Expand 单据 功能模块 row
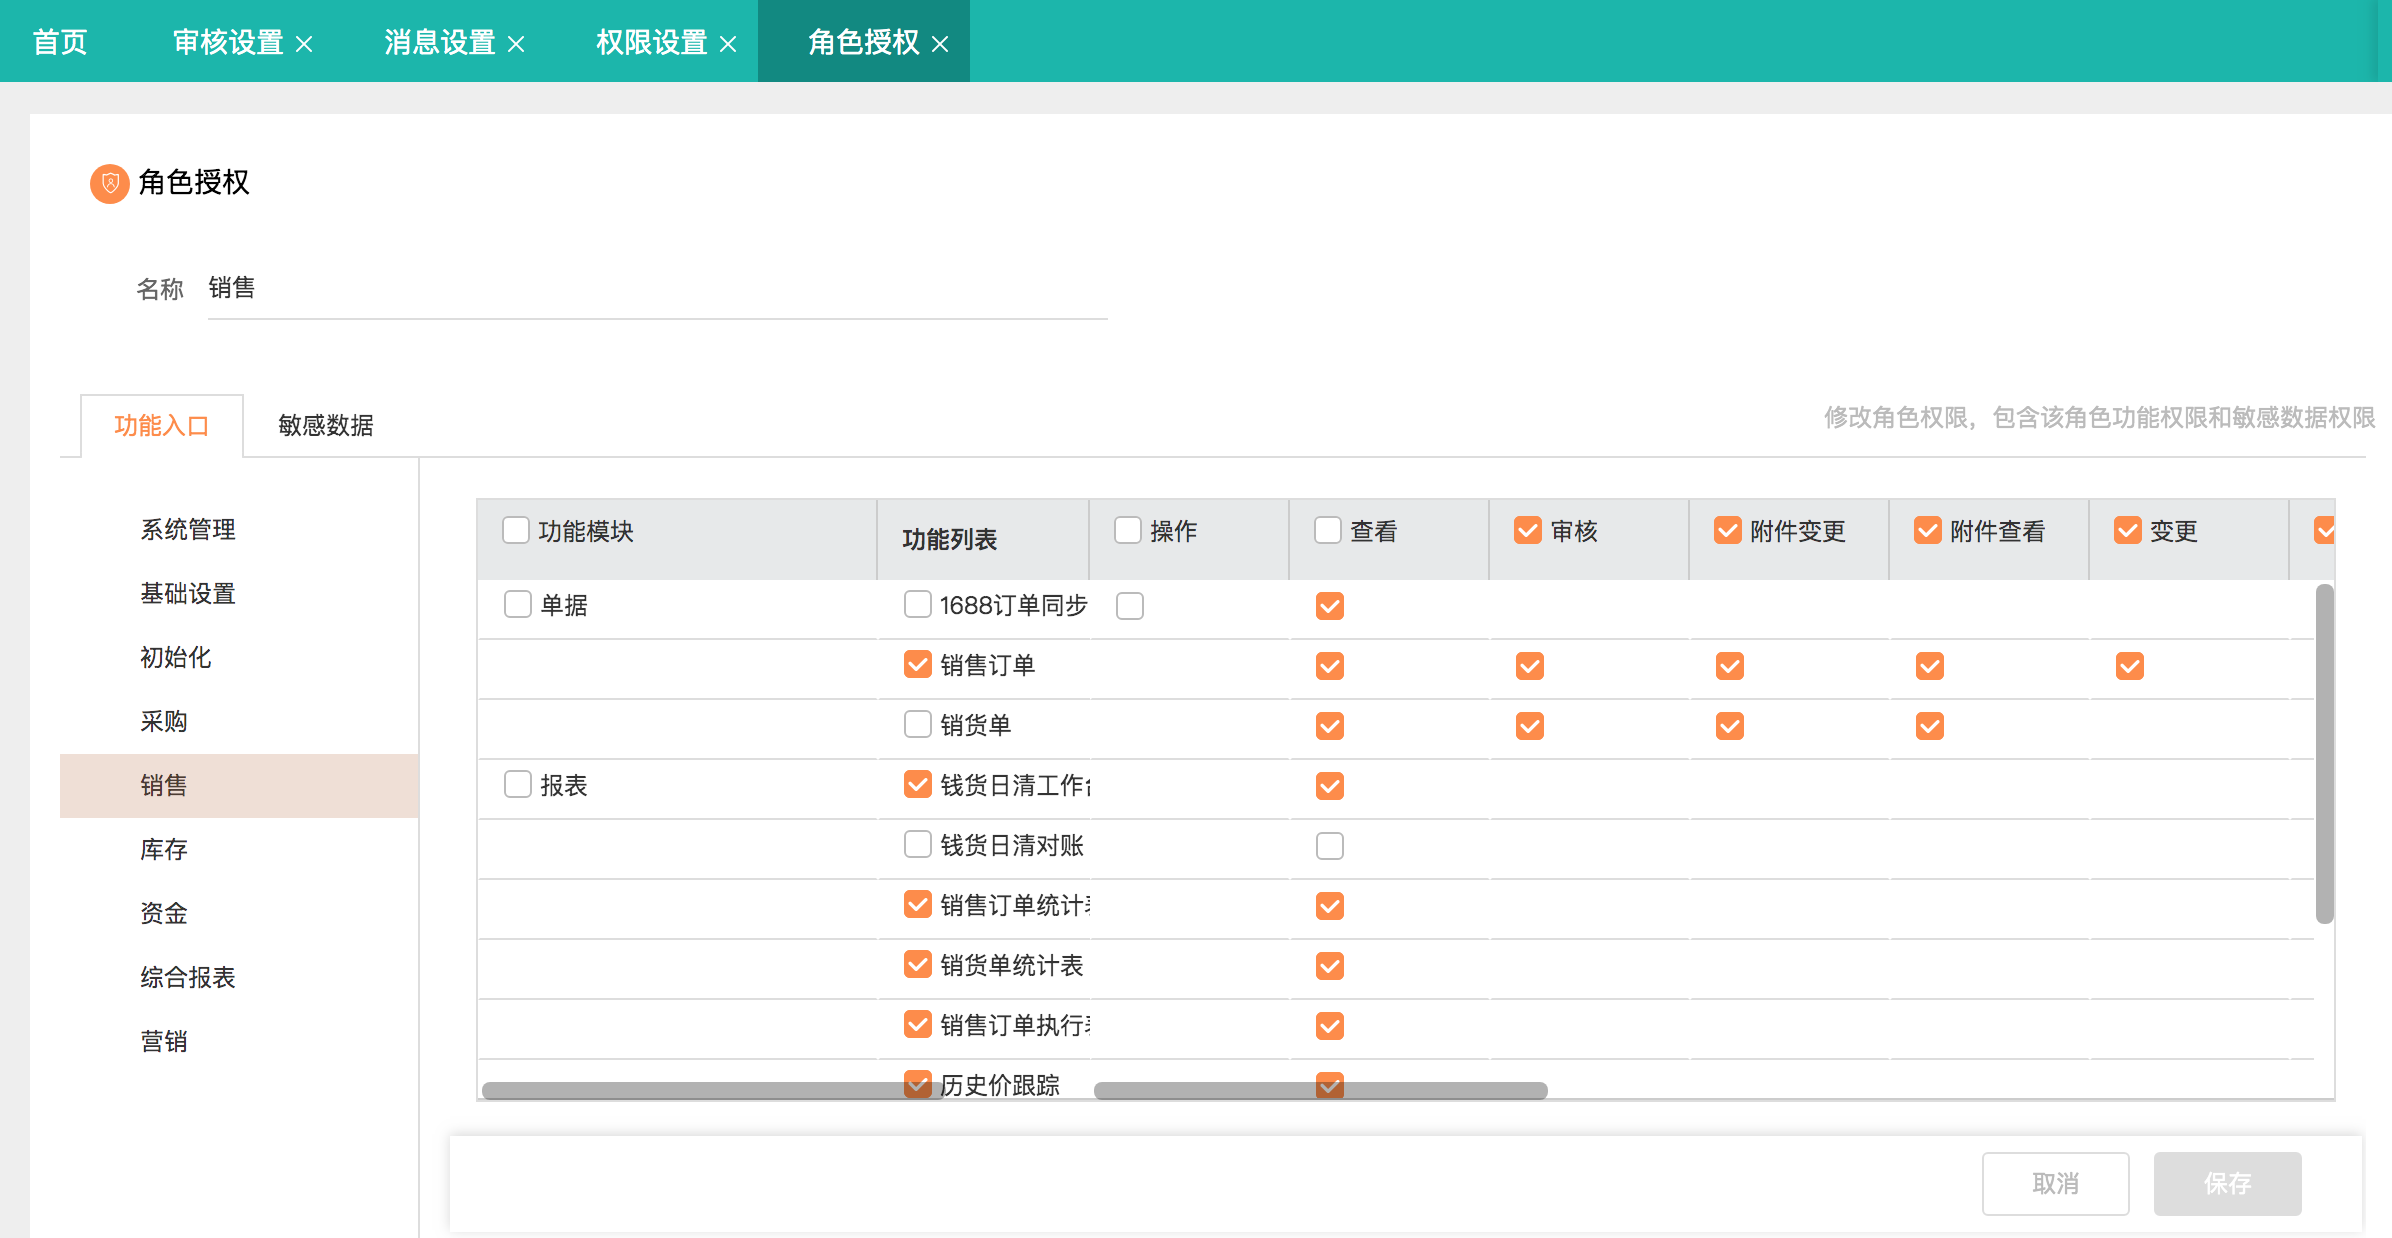This screenshot has height=1238, width=2392. [x=561, y=605]
